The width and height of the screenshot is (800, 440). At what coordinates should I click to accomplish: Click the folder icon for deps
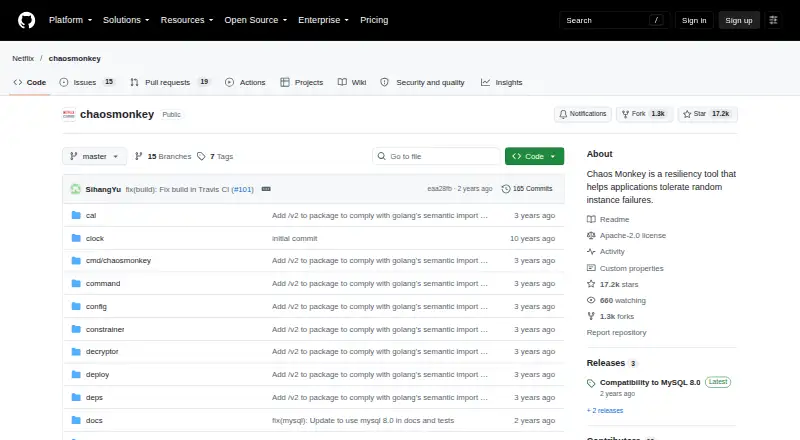76,397
